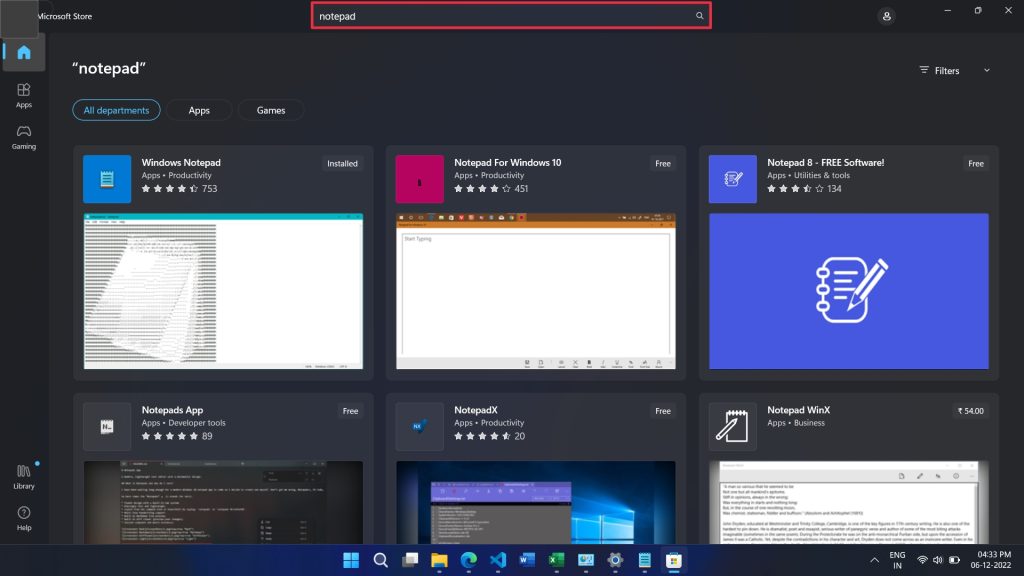Screen dimensions: 1024x576
Task: Open Excel from the taskbar
Action: [556, 560]
